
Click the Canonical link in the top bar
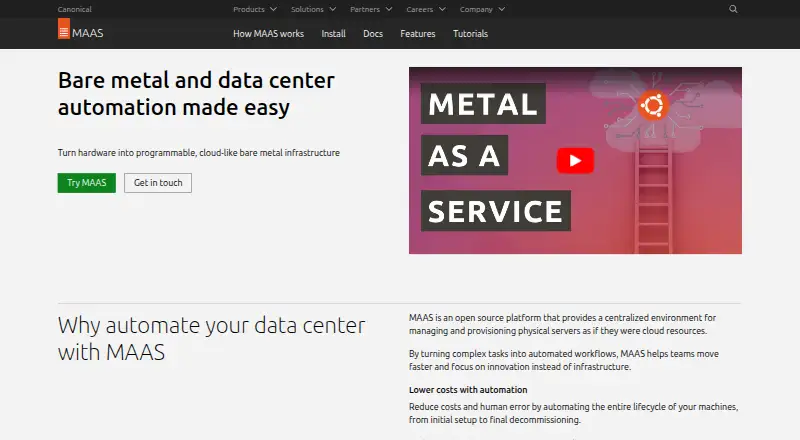(x=74, y=9)
